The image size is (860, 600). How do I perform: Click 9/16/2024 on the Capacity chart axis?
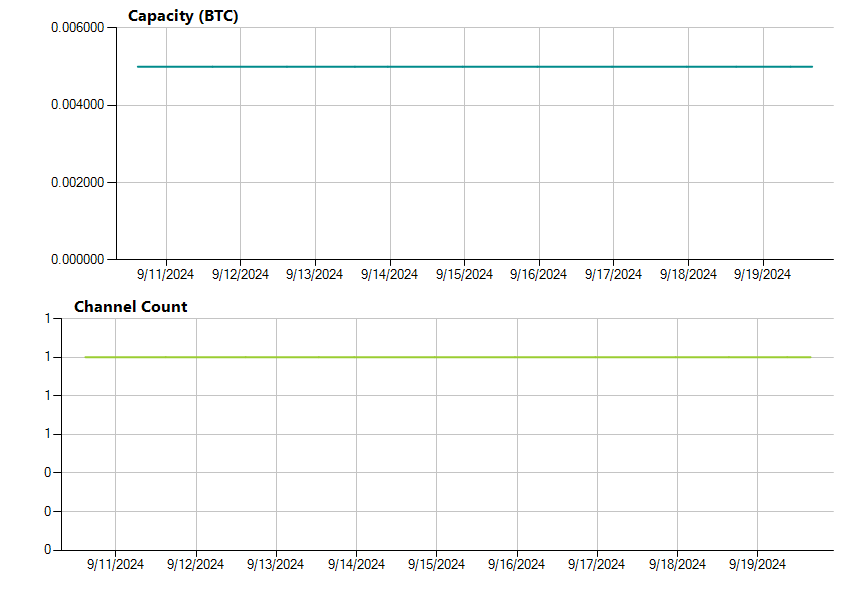(x=539, y=274)
